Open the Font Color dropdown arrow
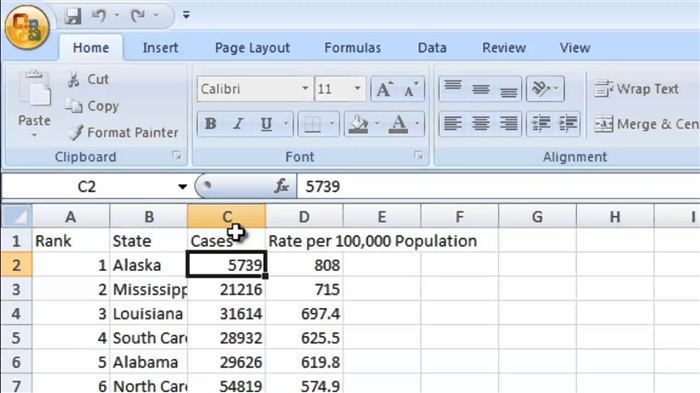The width and height of the screenshot is (700, 393). click(x=417, y=124)
